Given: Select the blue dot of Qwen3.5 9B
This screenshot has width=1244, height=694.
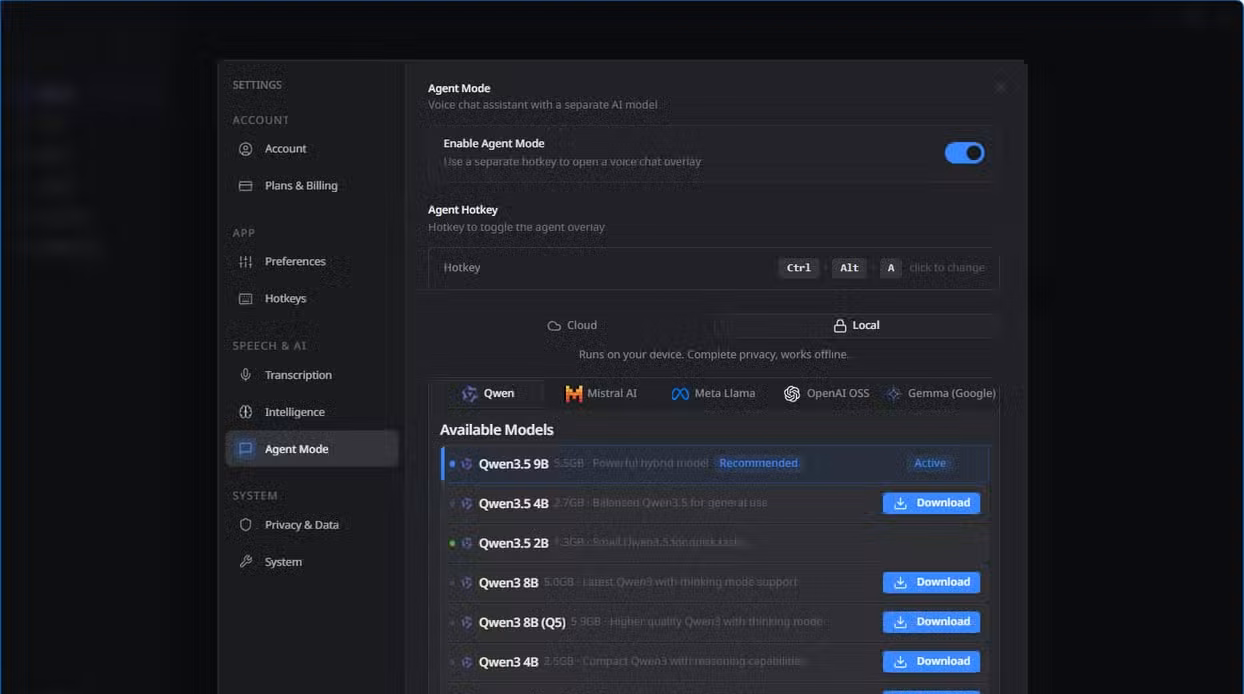Looking at the screenshot, I should pos(452,464).
